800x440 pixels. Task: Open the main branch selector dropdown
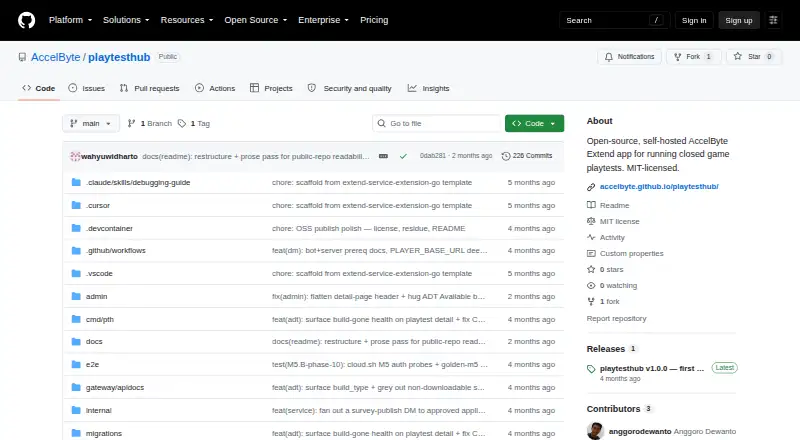pyautogui.click(x=91, y=124)
